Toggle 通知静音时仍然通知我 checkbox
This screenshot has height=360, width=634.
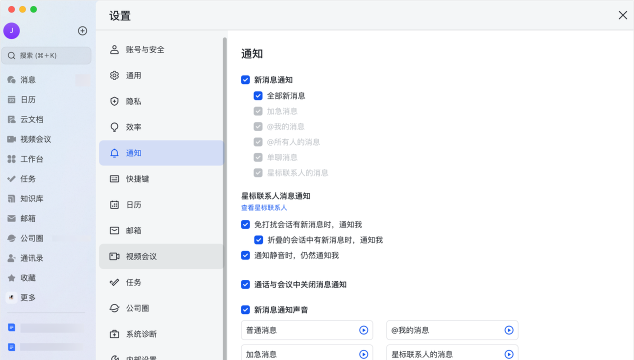245,255
